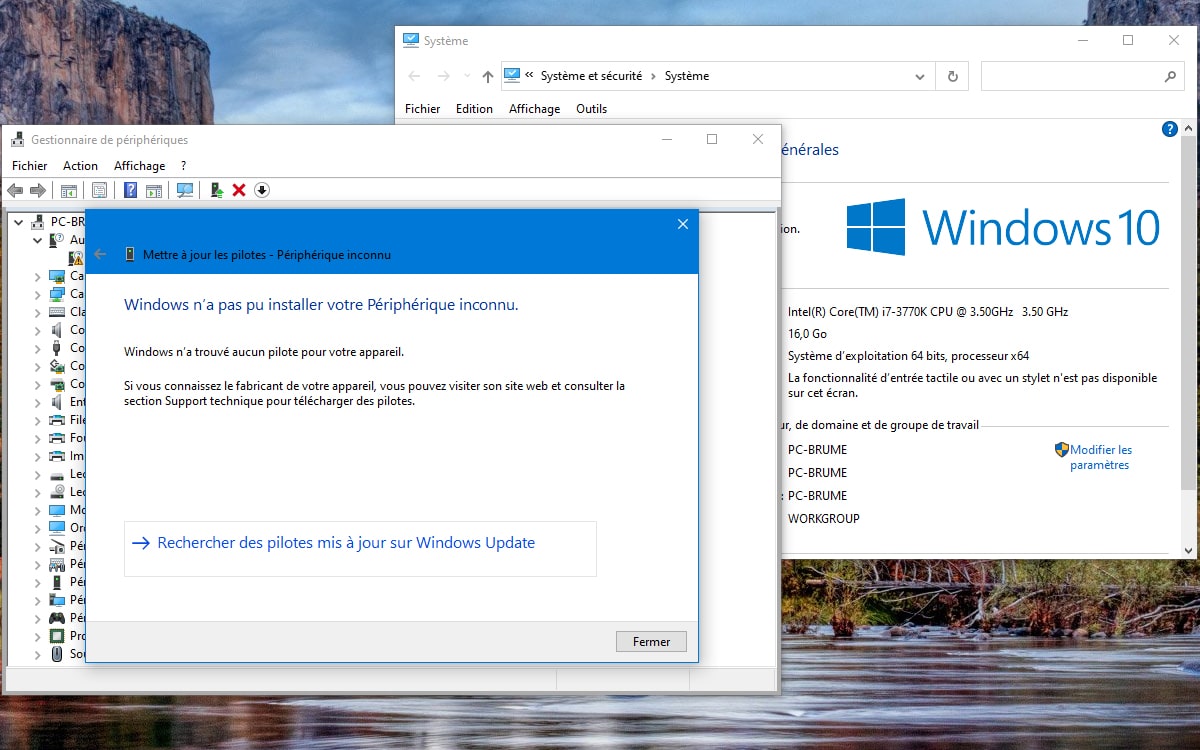Open Properties icon in Device Manager toolbar
This screenshot has height=750, width=1200.
(x=99, y=190)
